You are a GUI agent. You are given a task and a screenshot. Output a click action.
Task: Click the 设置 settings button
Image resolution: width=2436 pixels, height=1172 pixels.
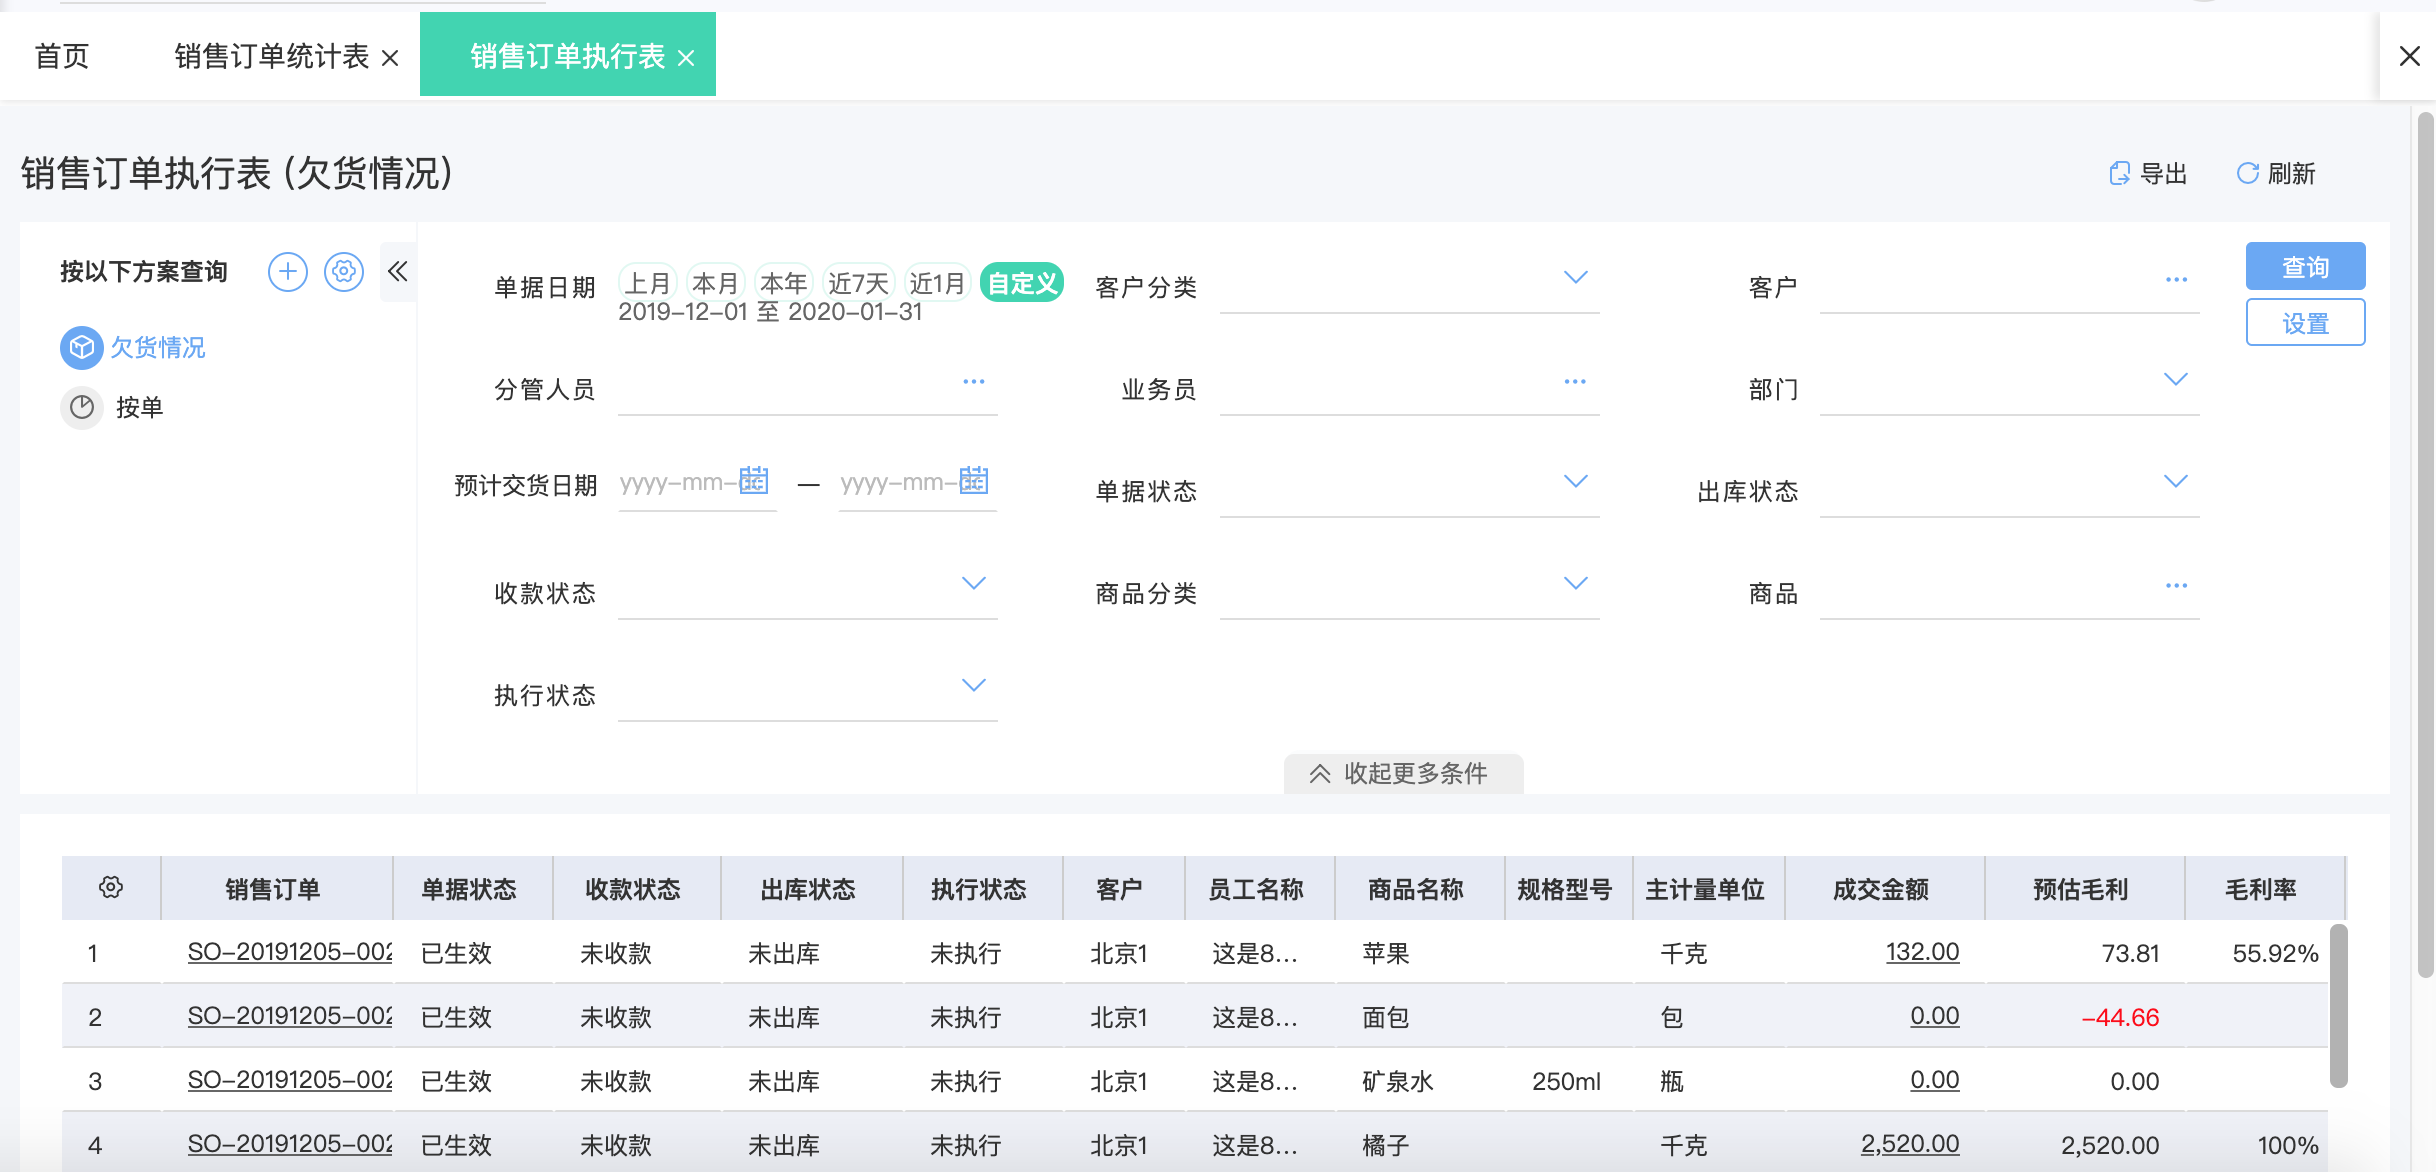click(x=2306, y=323)
